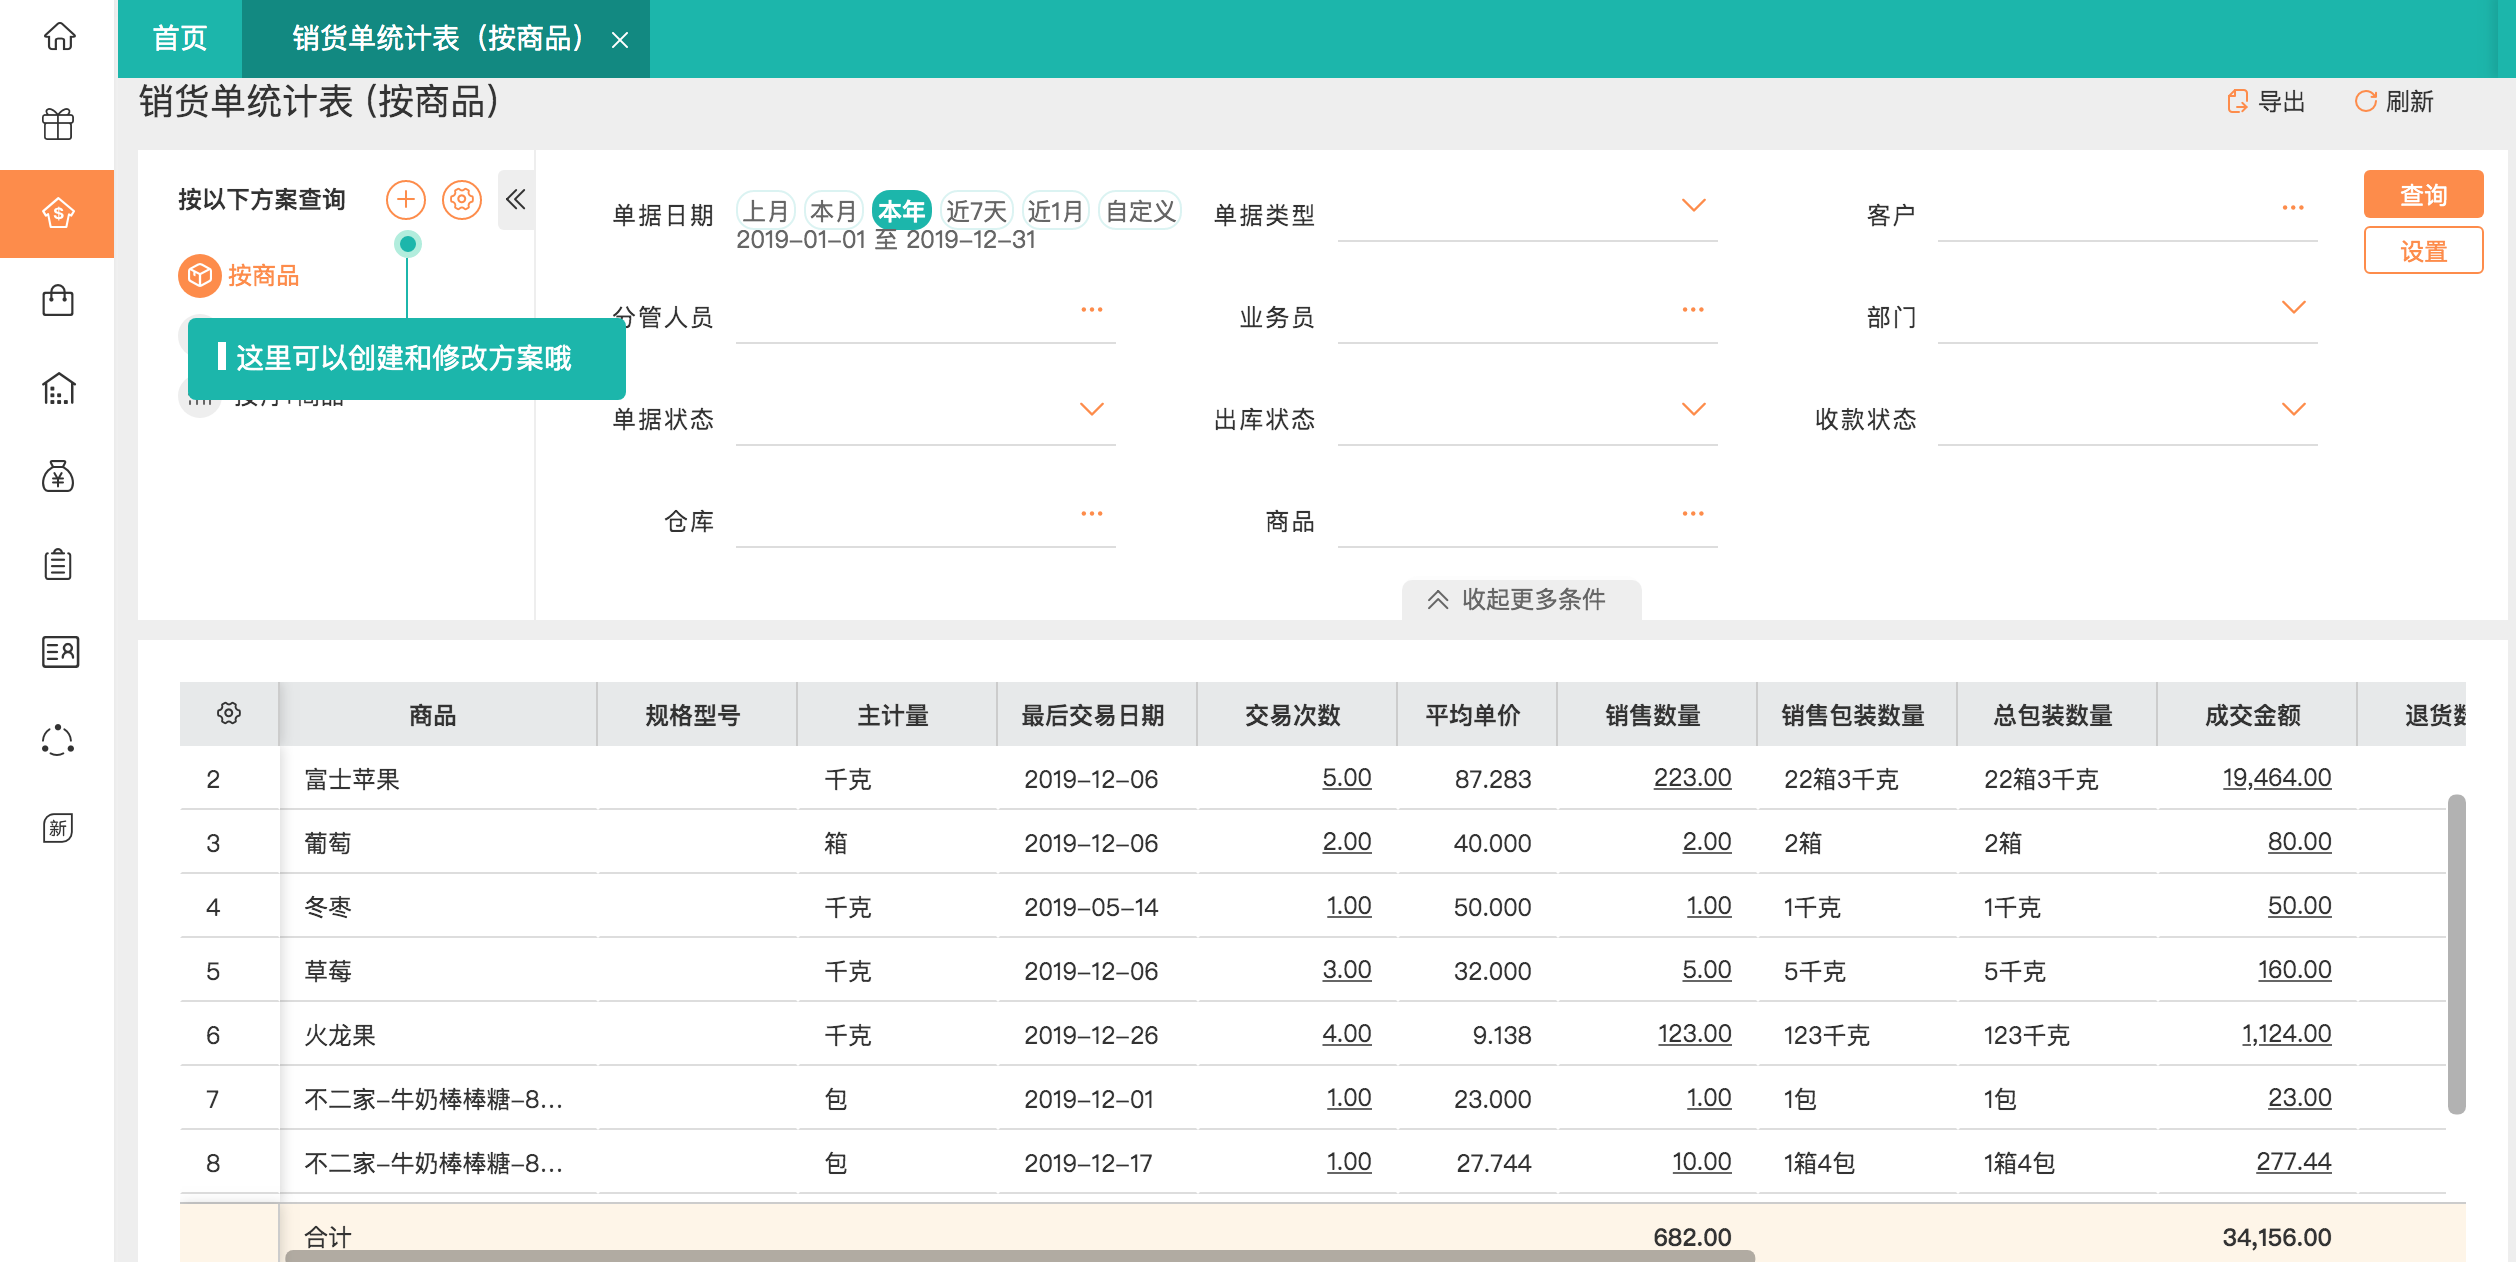The width and height of the screenshot is (2516, 1262).
Task: Click the 按商品 scheme icon
Action: pyautogui.click(x=195, y=275)
